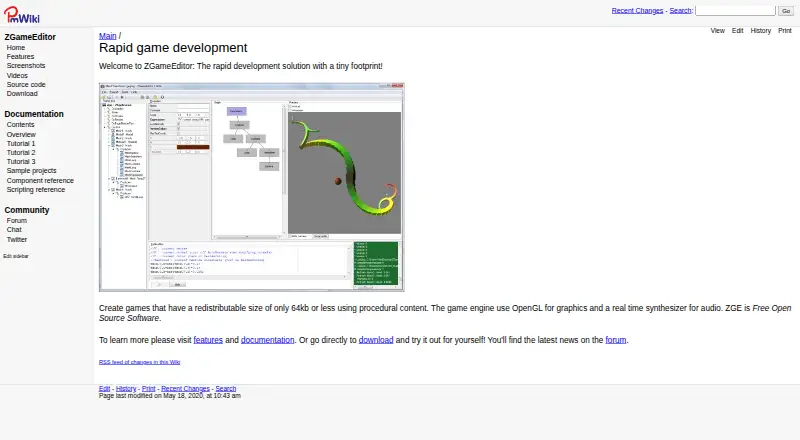Click the Community sidebar heading
The image size is (800, 440).
tap(27, 210)
